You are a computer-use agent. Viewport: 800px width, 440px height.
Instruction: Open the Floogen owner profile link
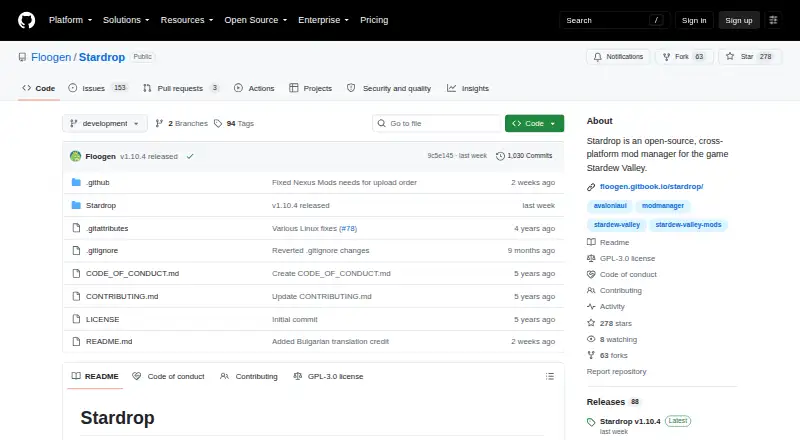coord(51,57)
